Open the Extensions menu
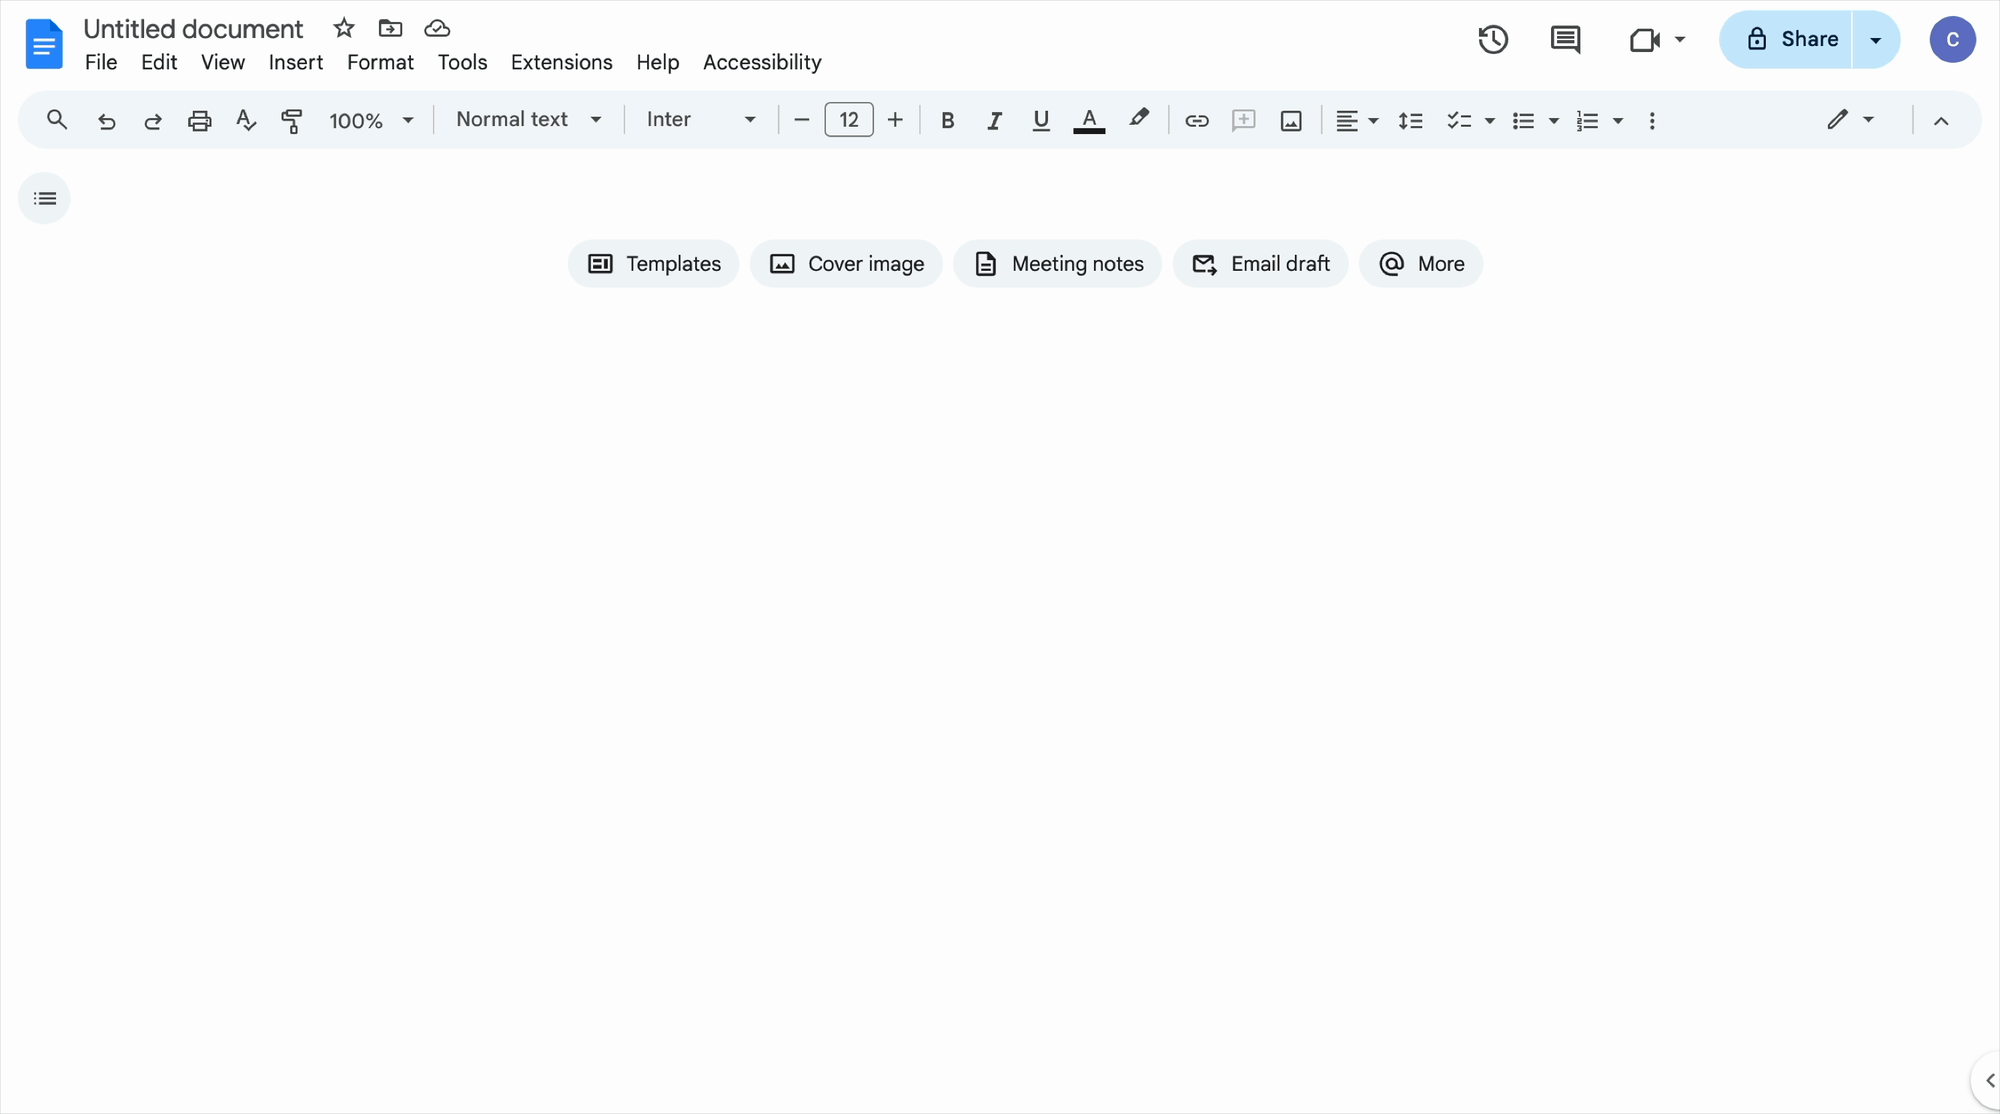Viewport: 2000px width, 1114px height. click(x=561, y=62)
